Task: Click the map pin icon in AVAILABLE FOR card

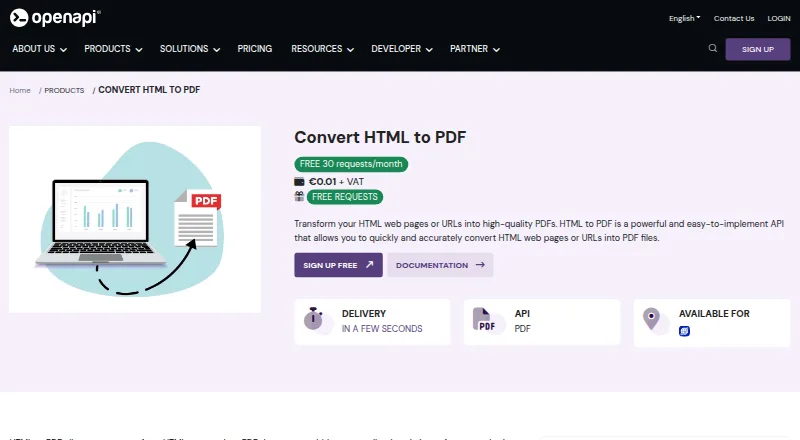Action: tap(651, 319)
